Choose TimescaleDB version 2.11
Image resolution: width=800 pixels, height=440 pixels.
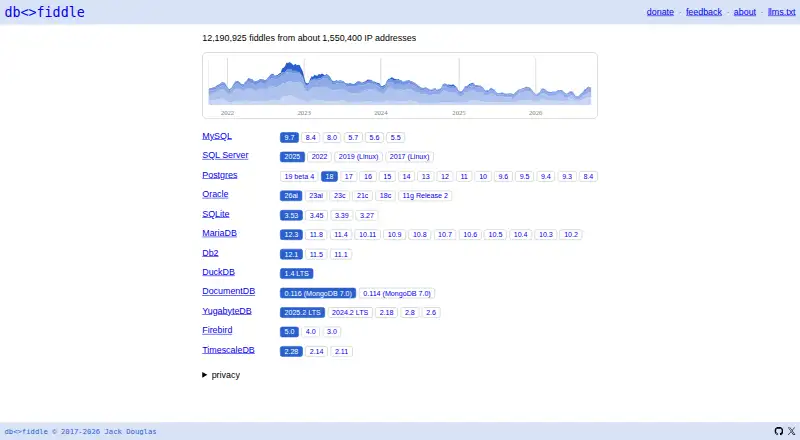(341, 351)
